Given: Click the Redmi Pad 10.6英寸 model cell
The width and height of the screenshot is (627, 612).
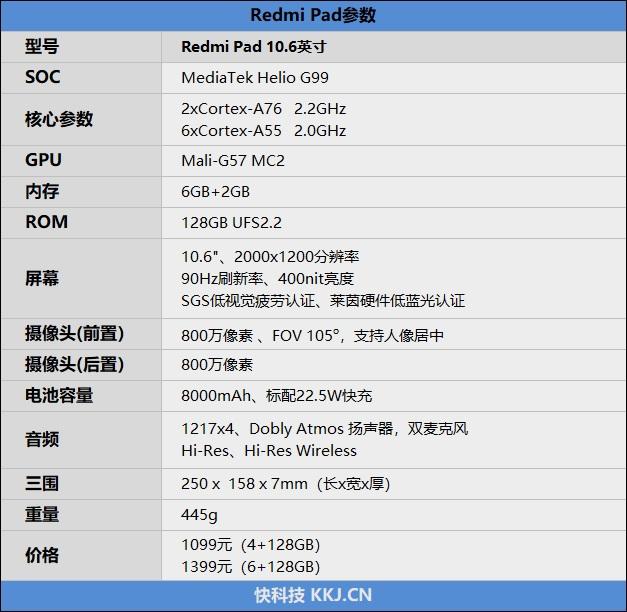Looking at the screenshot, I should (254, 47).
